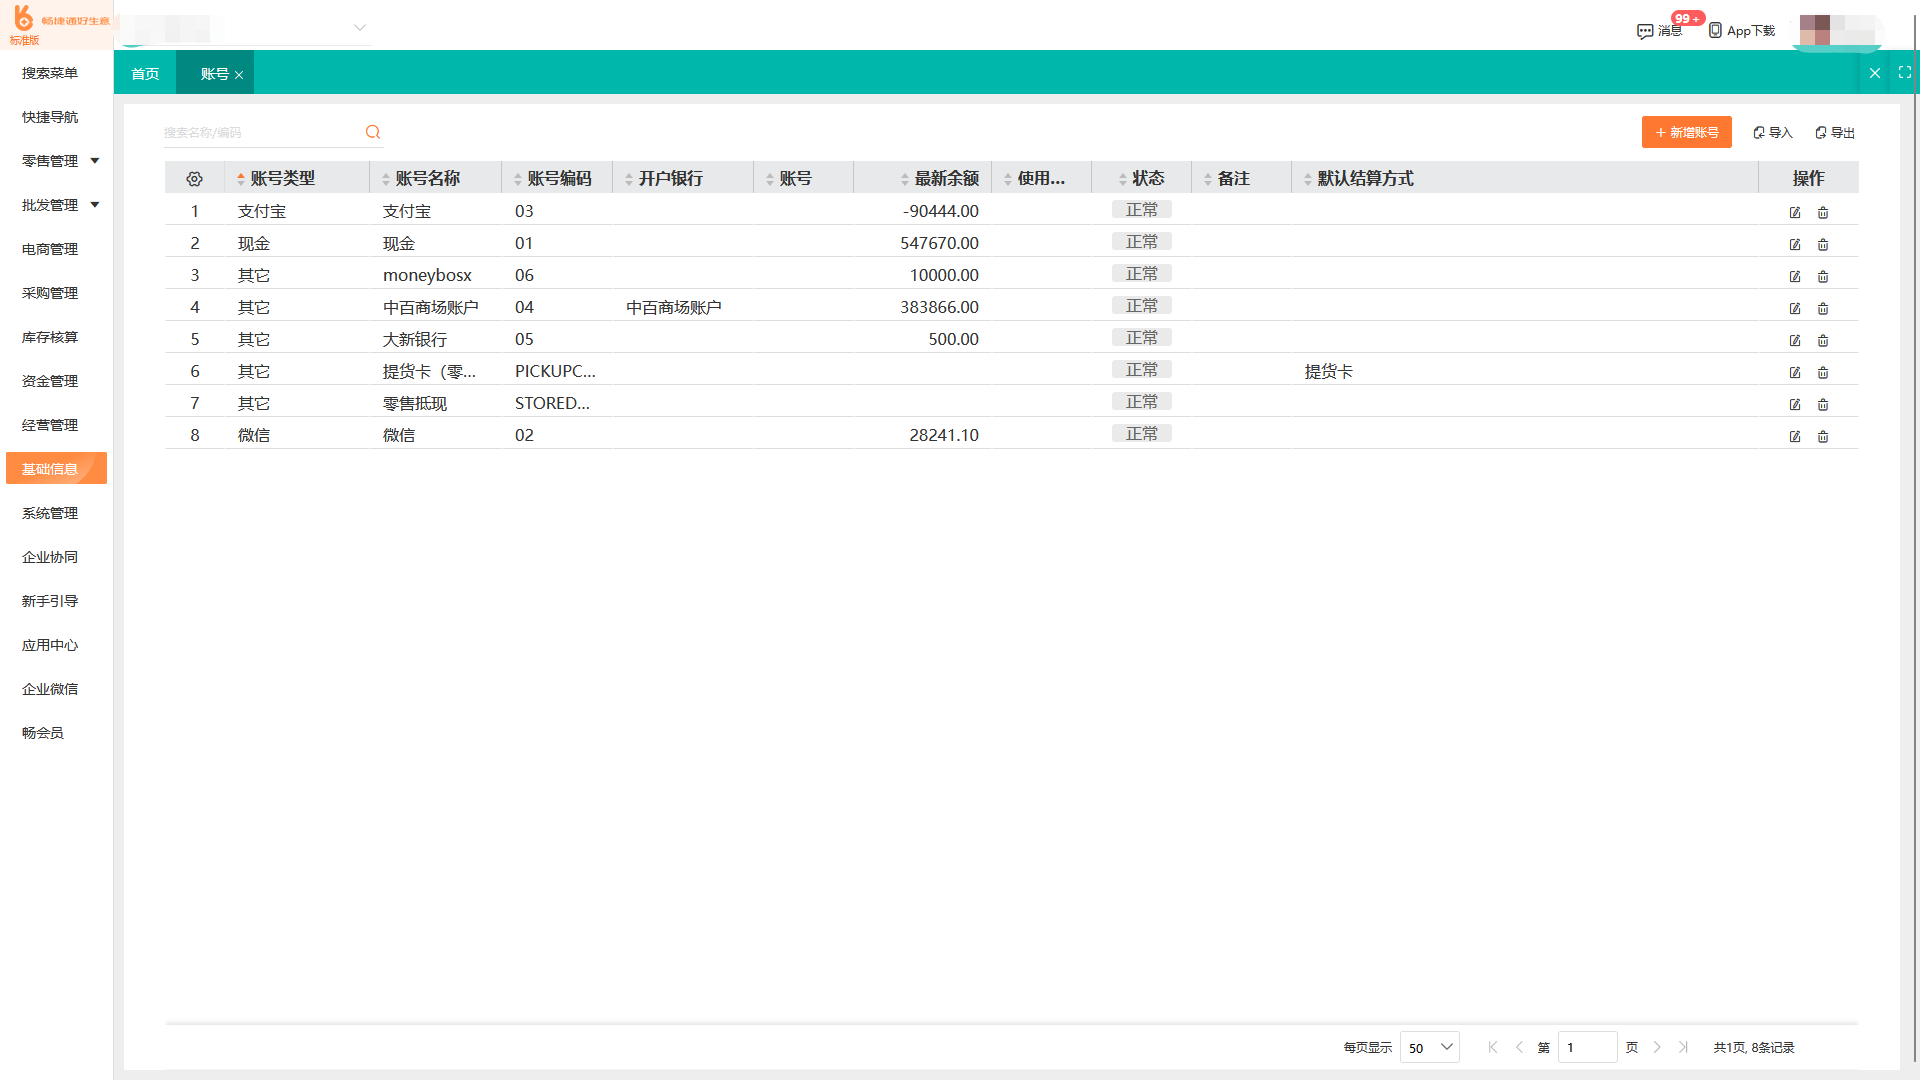
Task: Click the edit icon for 微信 account
Action: [1795, 434]
